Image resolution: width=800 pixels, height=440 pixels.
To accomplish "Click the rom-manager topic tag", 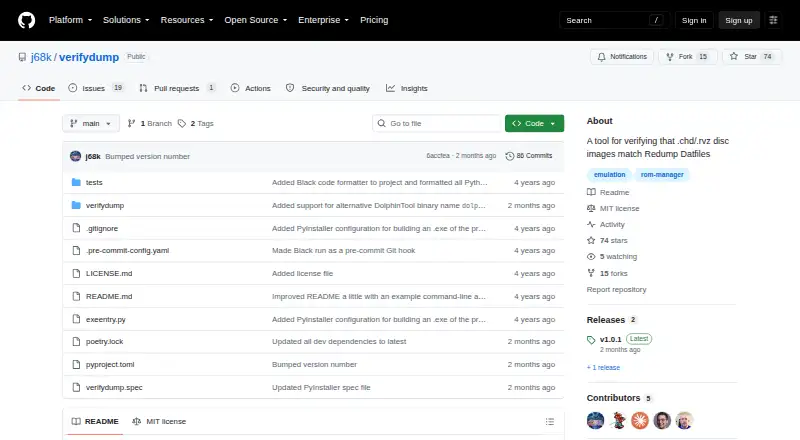I will pos(662,175).
